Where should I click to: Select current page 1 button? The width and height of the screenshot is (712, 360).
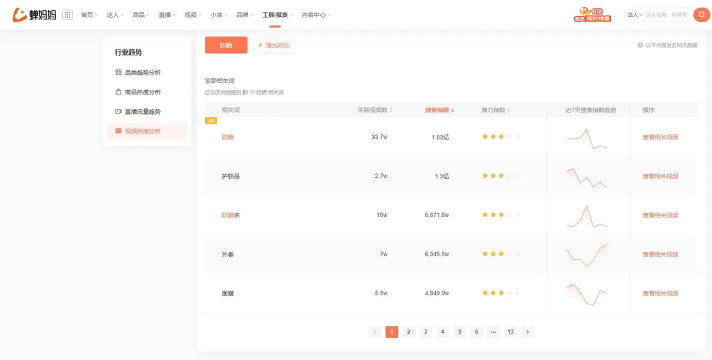pos(391,332)
